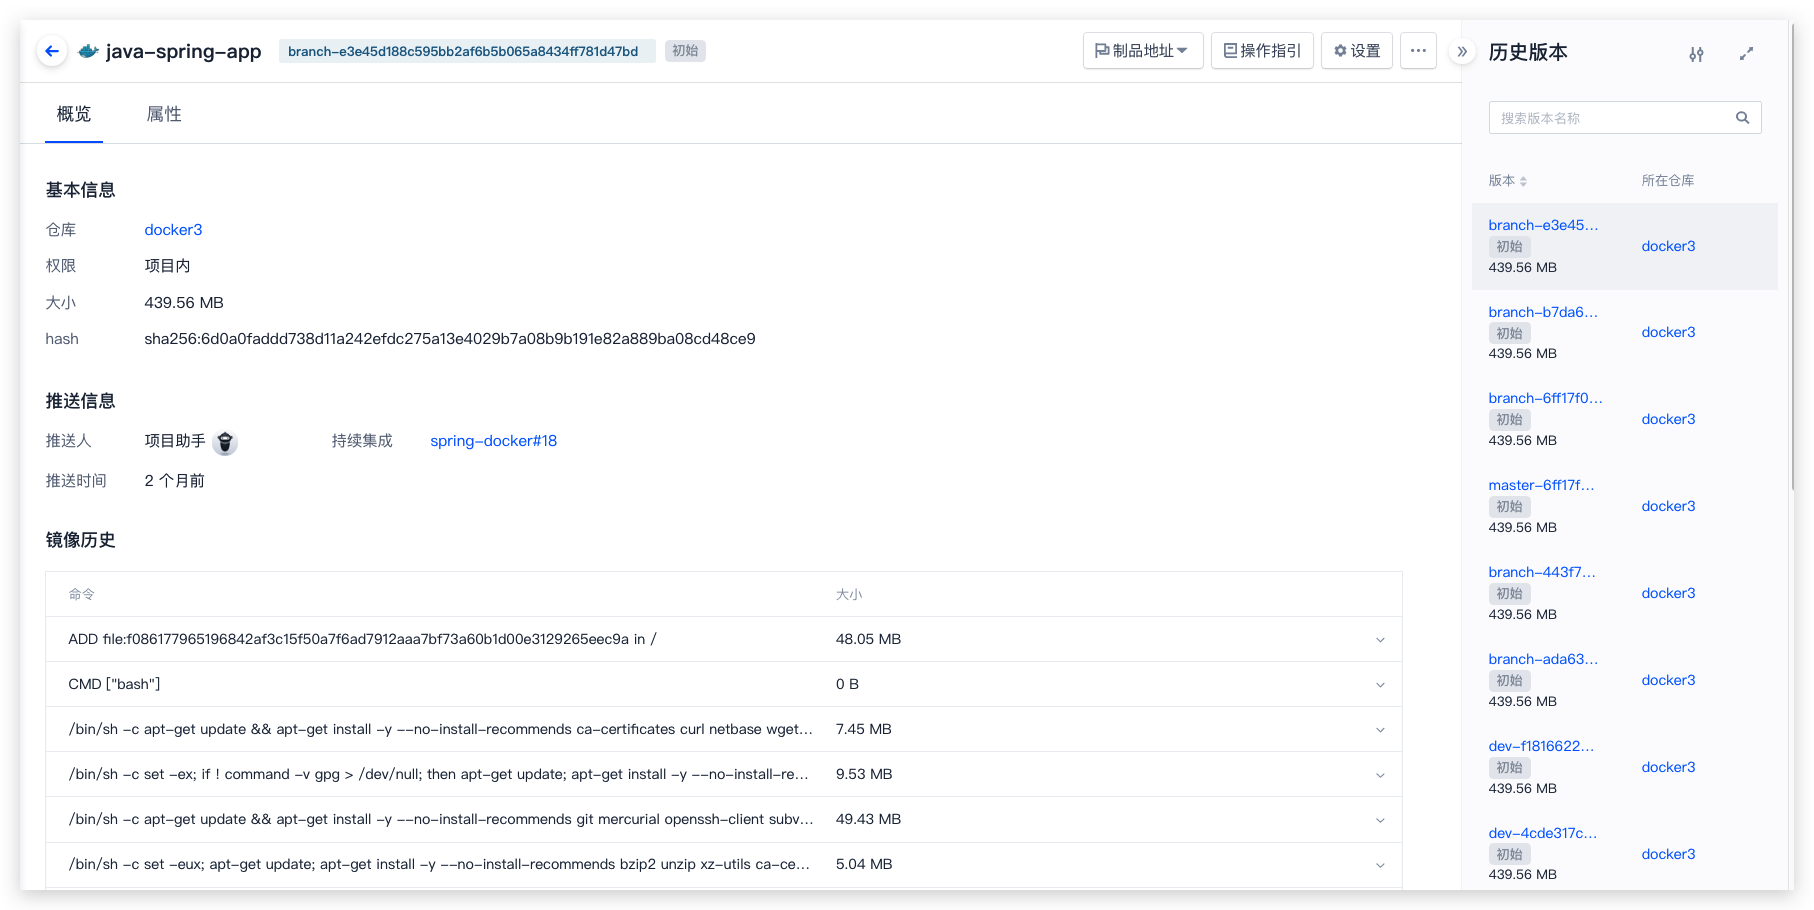Select the 概览 tab
The height and width of the screenshot is (910, 1814).
[74, 114]
